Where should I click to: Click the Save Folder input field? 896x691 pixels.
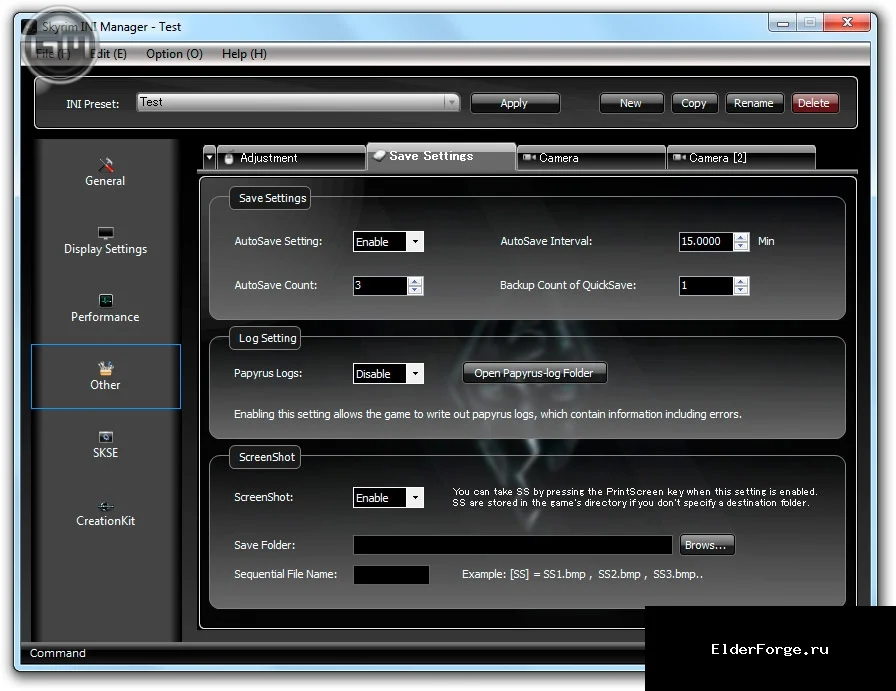click(512, 545)
